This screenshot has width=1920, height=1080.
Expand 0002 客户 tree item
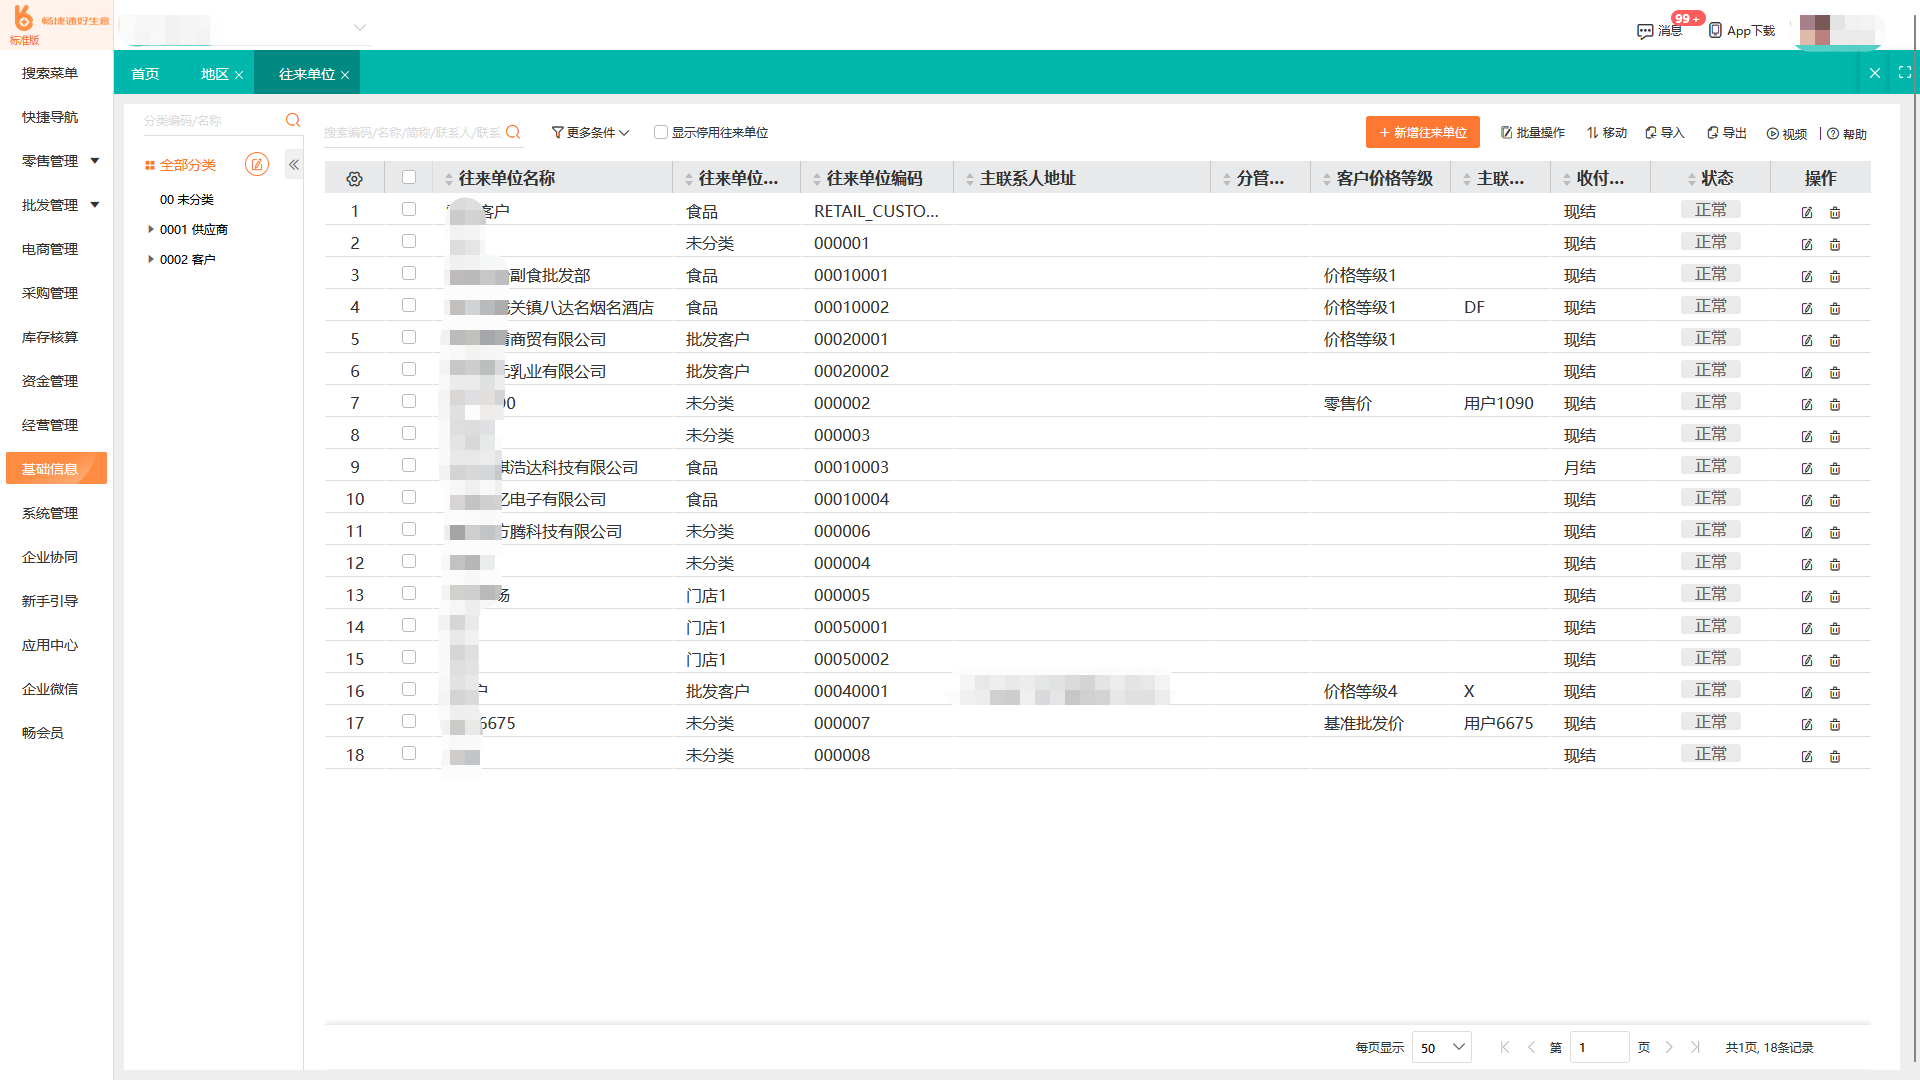[x=150, y=260]
